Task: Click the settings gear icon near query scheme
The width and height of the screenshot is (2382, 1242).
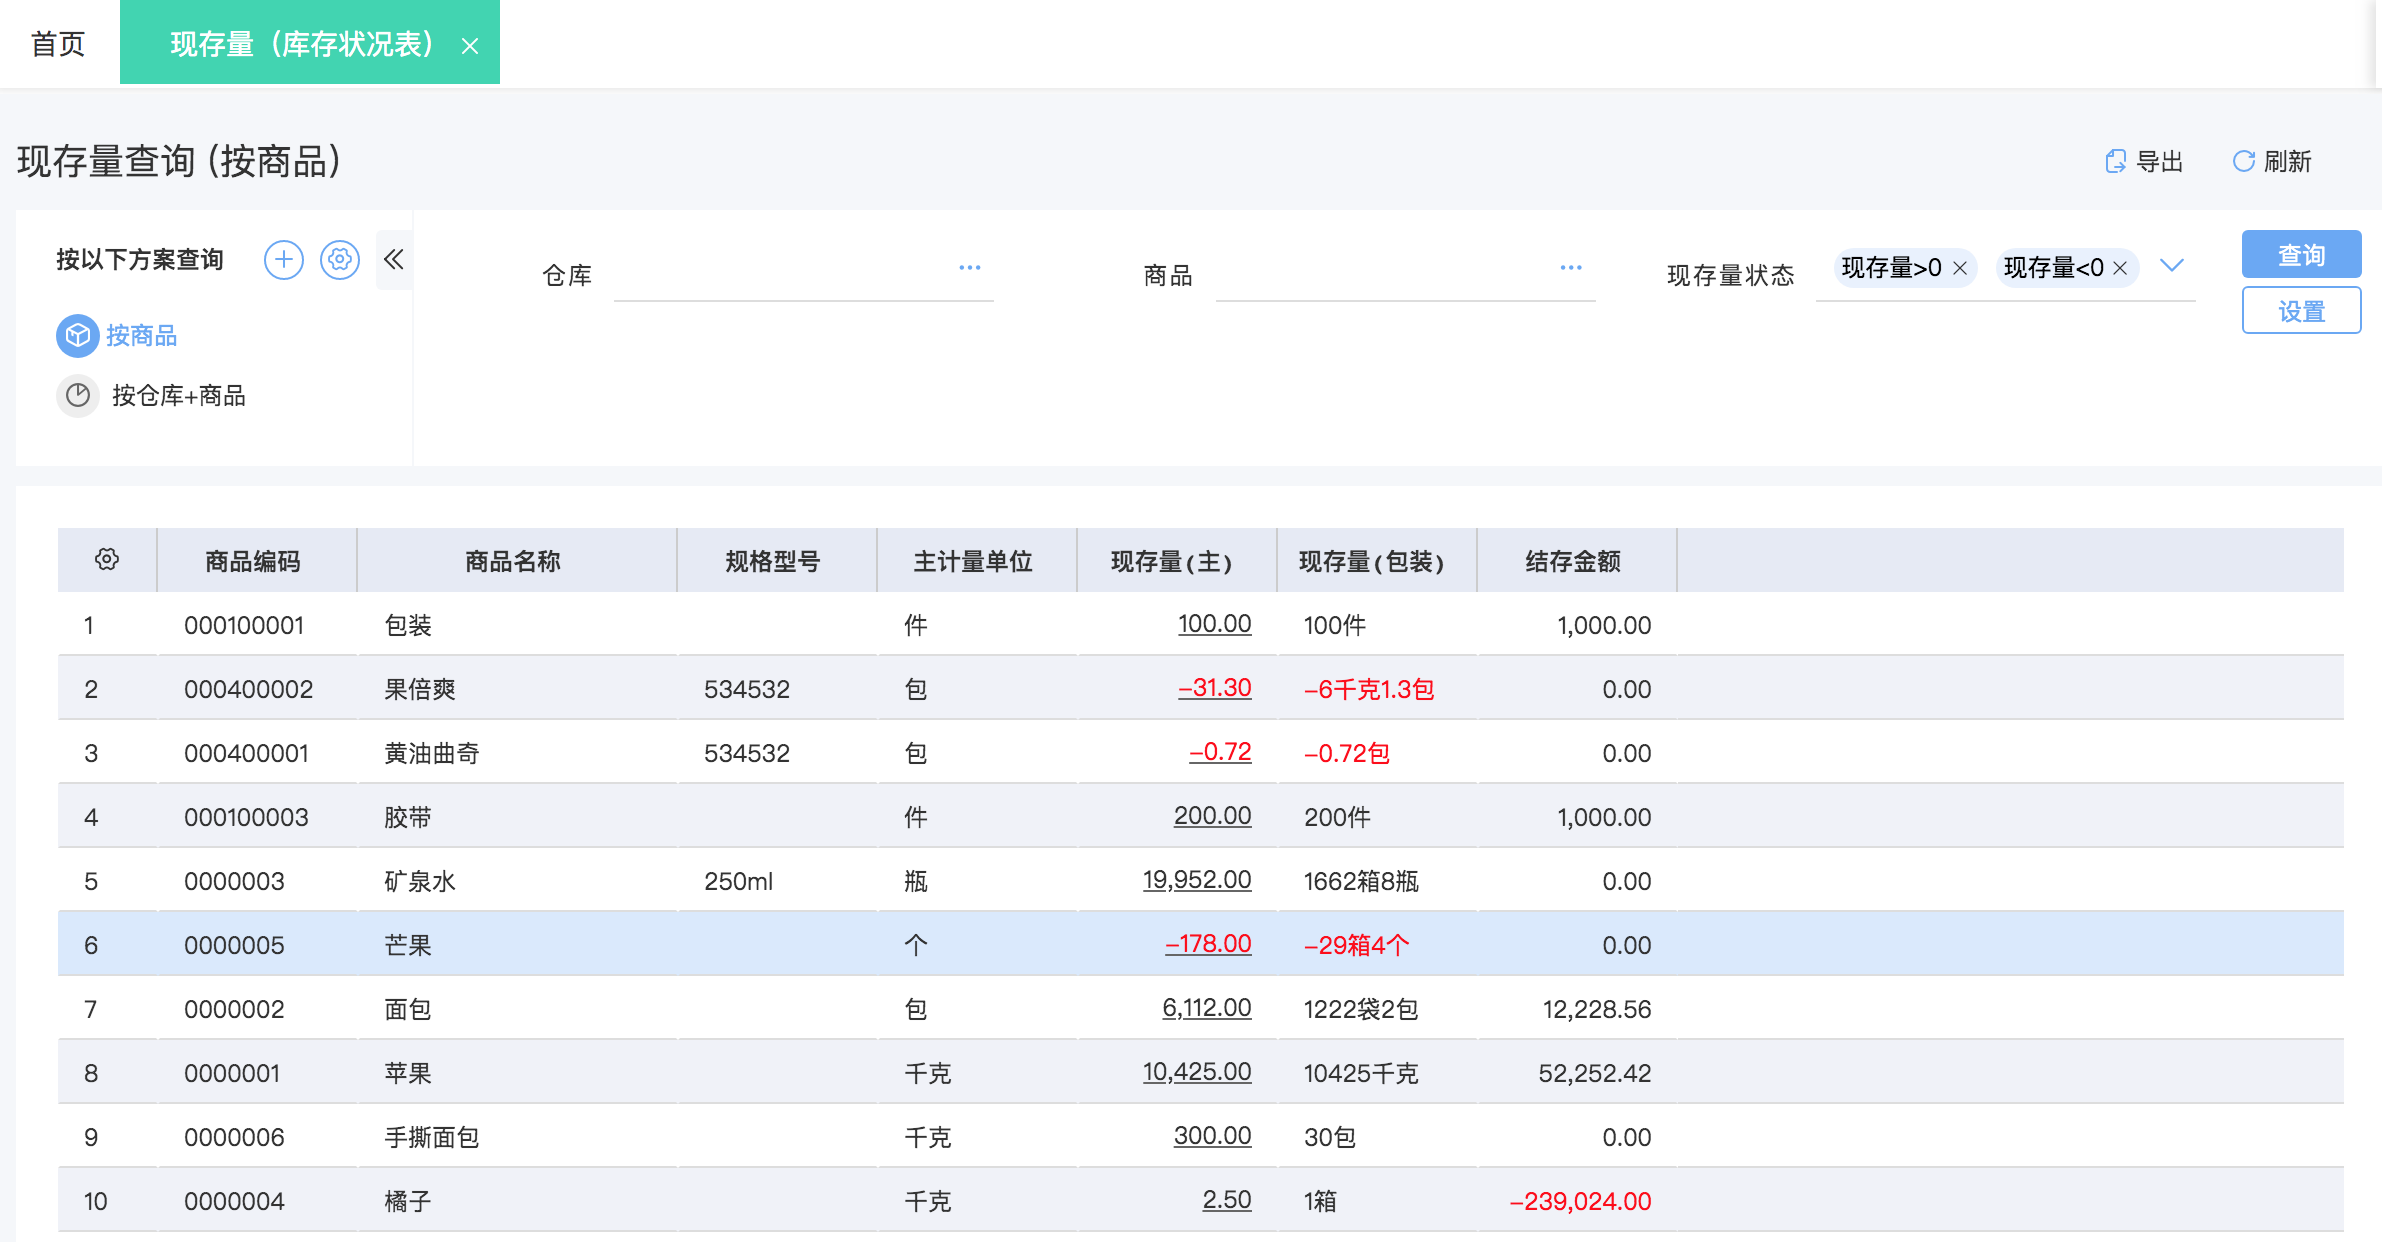Action: 339,260
